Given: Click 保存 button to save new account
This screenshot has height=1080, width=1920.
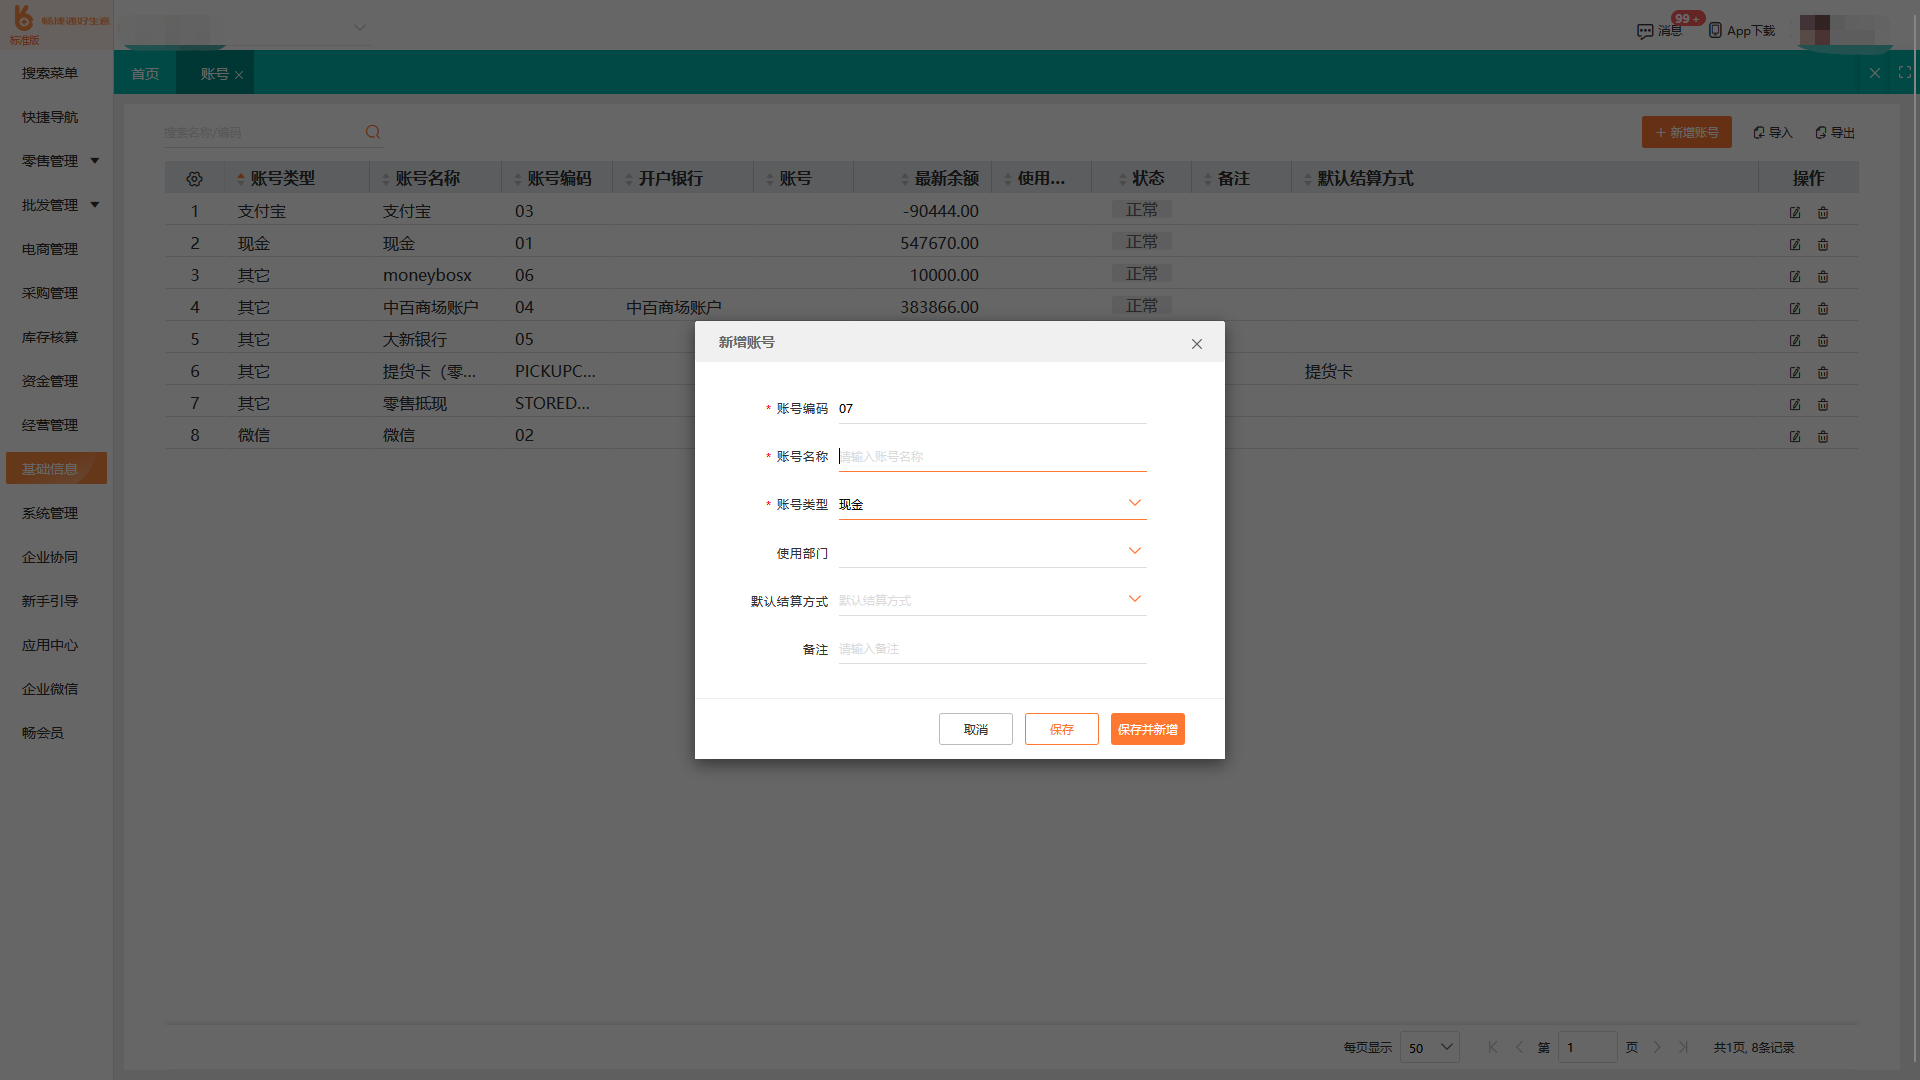Looking at the screenshot, I should point(1062,729).
